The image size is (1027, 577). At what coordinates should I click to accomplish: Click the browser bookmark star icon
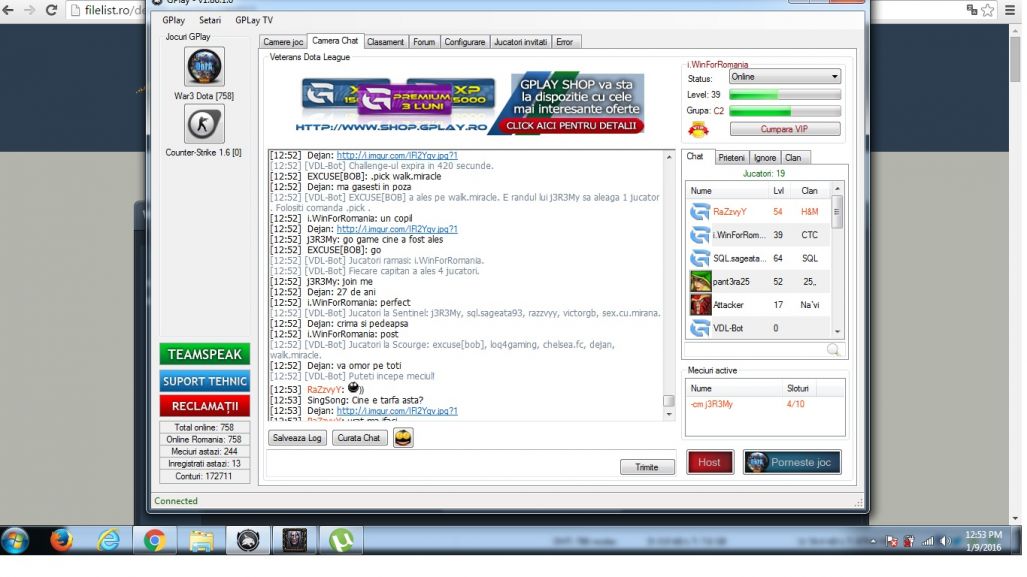click(986, 10)
